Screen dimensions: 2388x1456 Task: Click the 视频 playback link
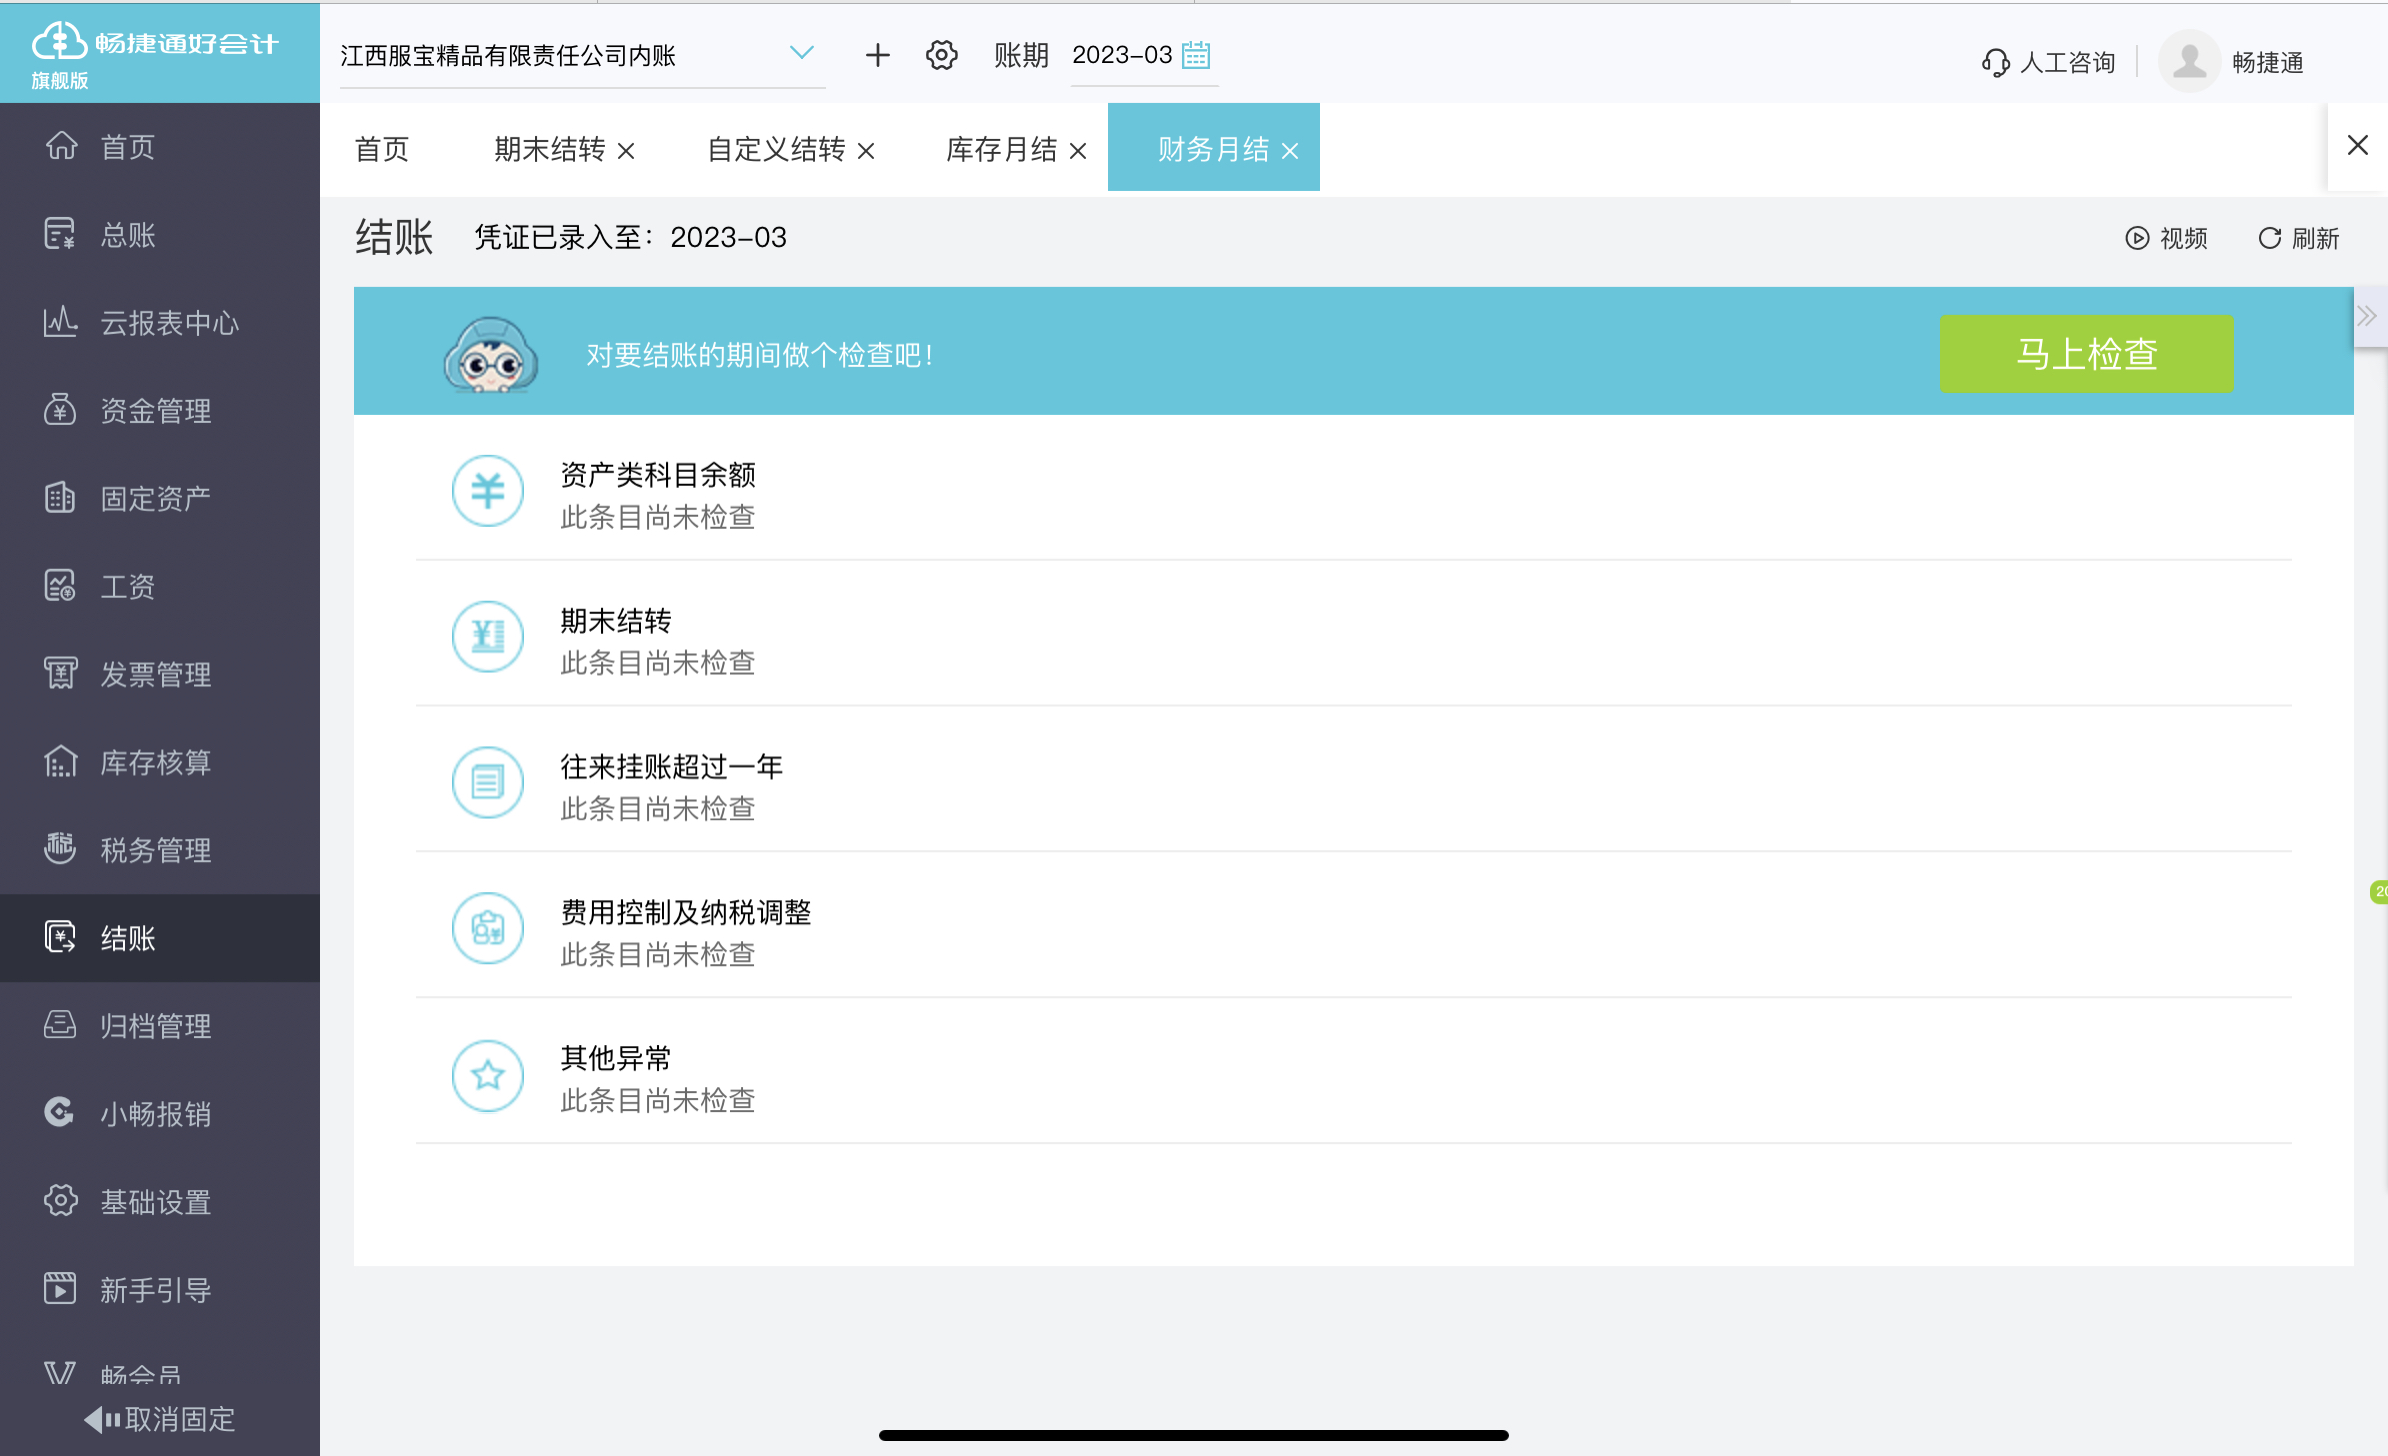click(x=2170, y=237)
